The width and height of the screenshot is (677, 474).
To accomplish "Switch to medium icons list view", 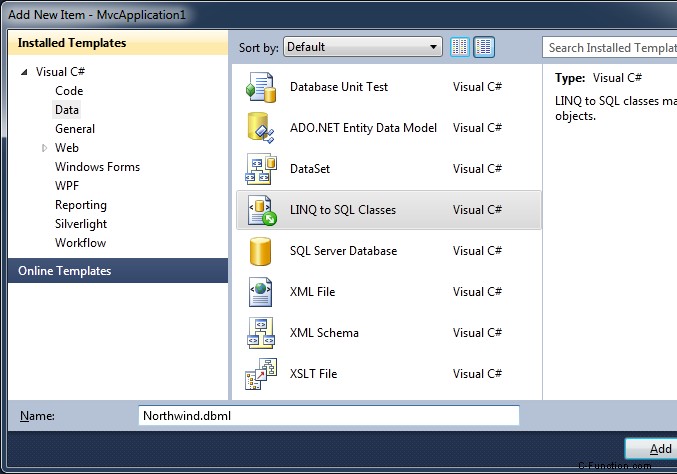I will tap(484, 47).
